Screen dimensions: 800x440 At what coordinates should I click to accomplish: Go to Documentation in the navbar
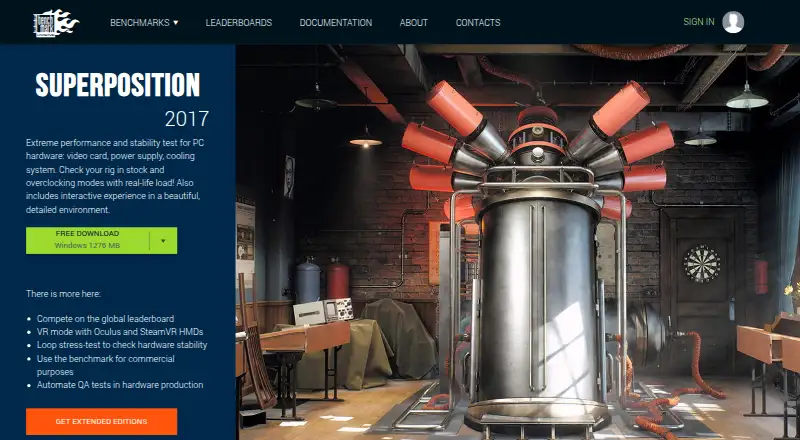point(336,22)
